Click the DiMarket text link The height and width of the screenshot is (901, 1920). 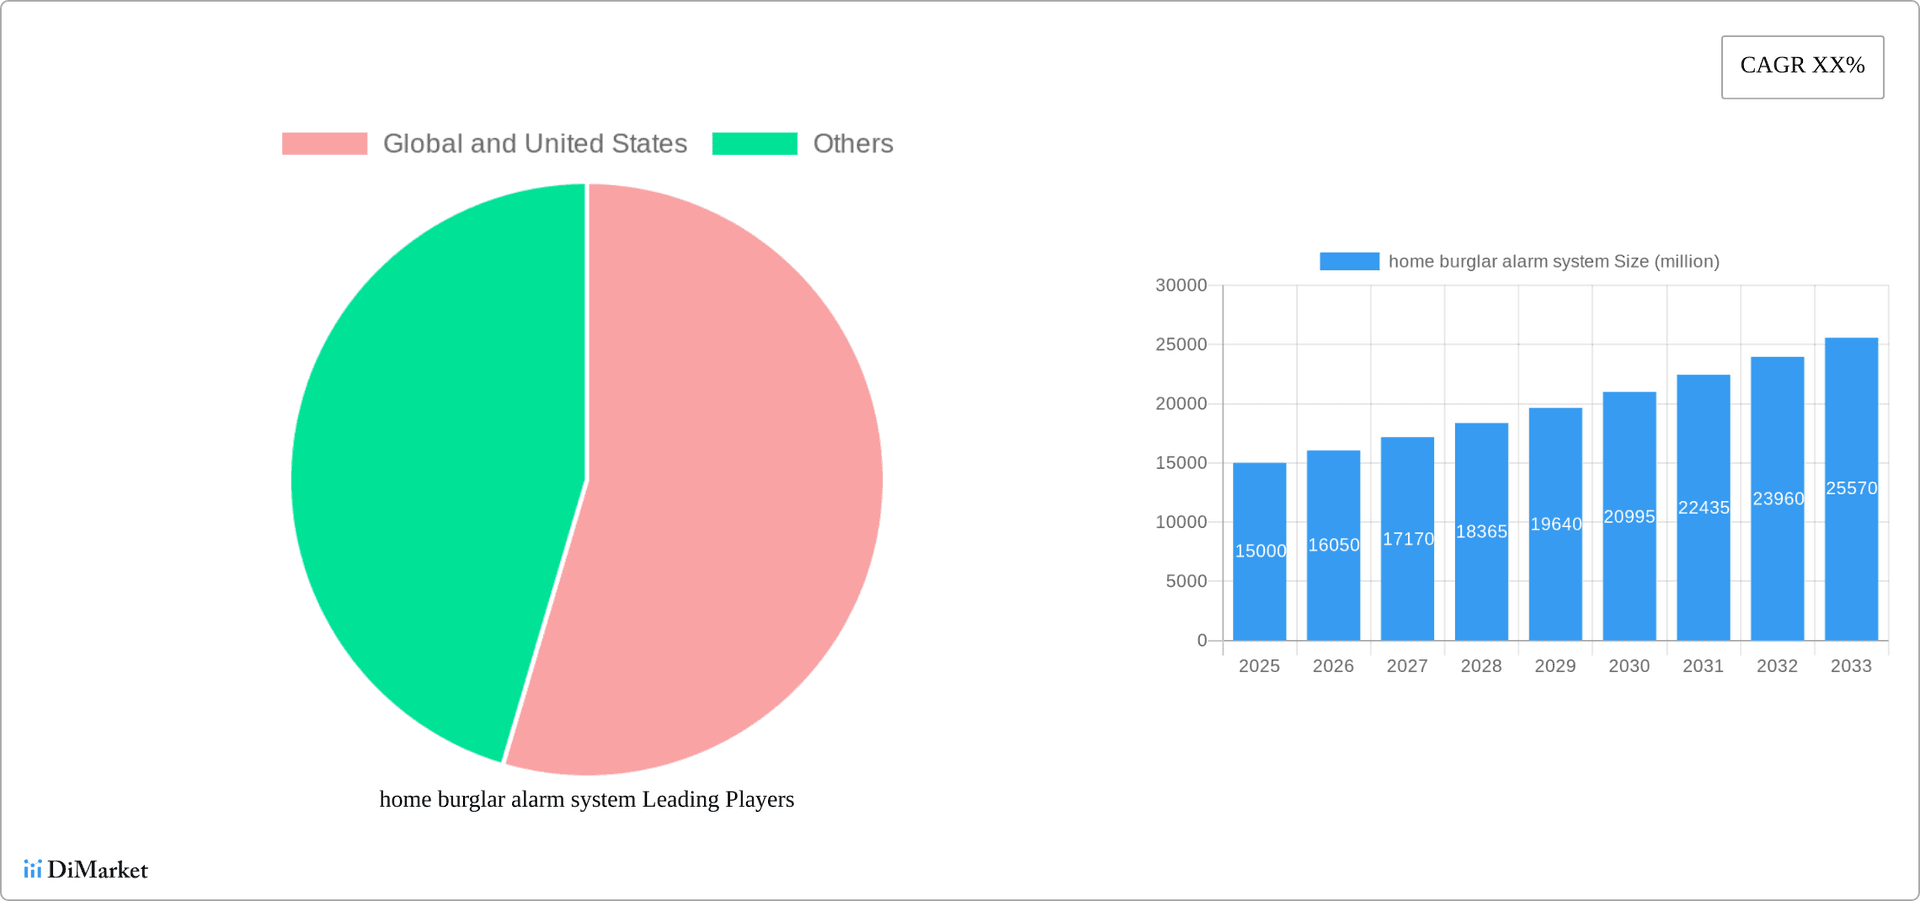[100, 869]
